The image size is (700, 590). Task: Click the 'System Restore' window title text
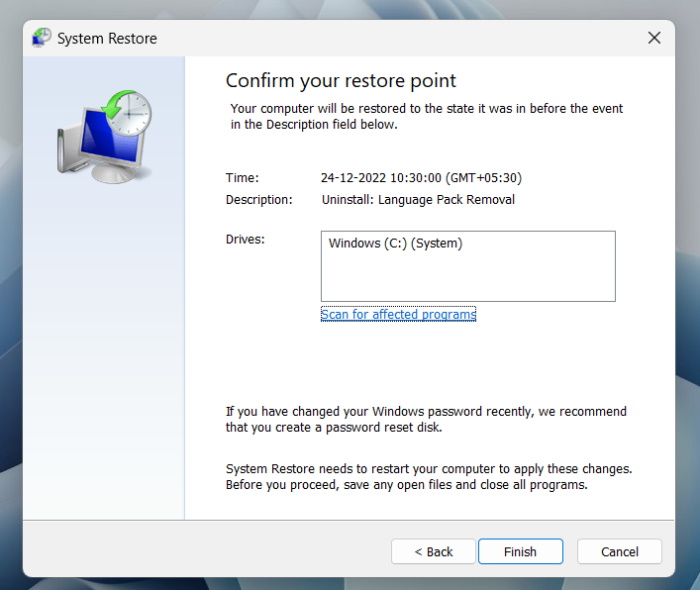point(107,38)
